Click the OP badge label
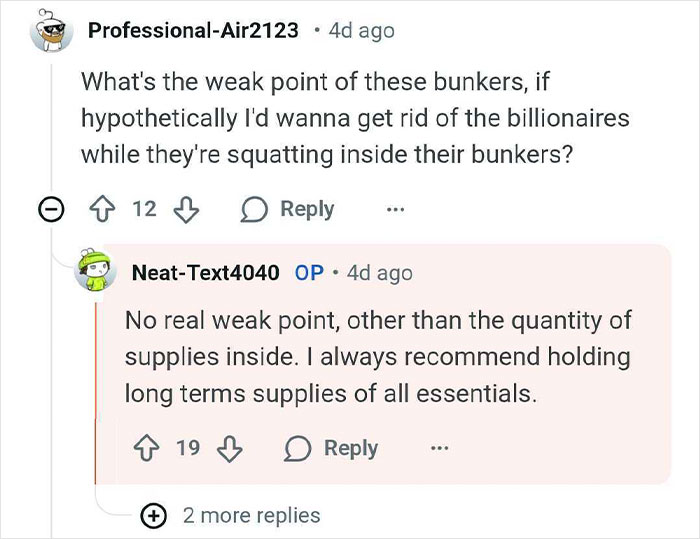Screen dimensions: 700x539 point(309,272)
